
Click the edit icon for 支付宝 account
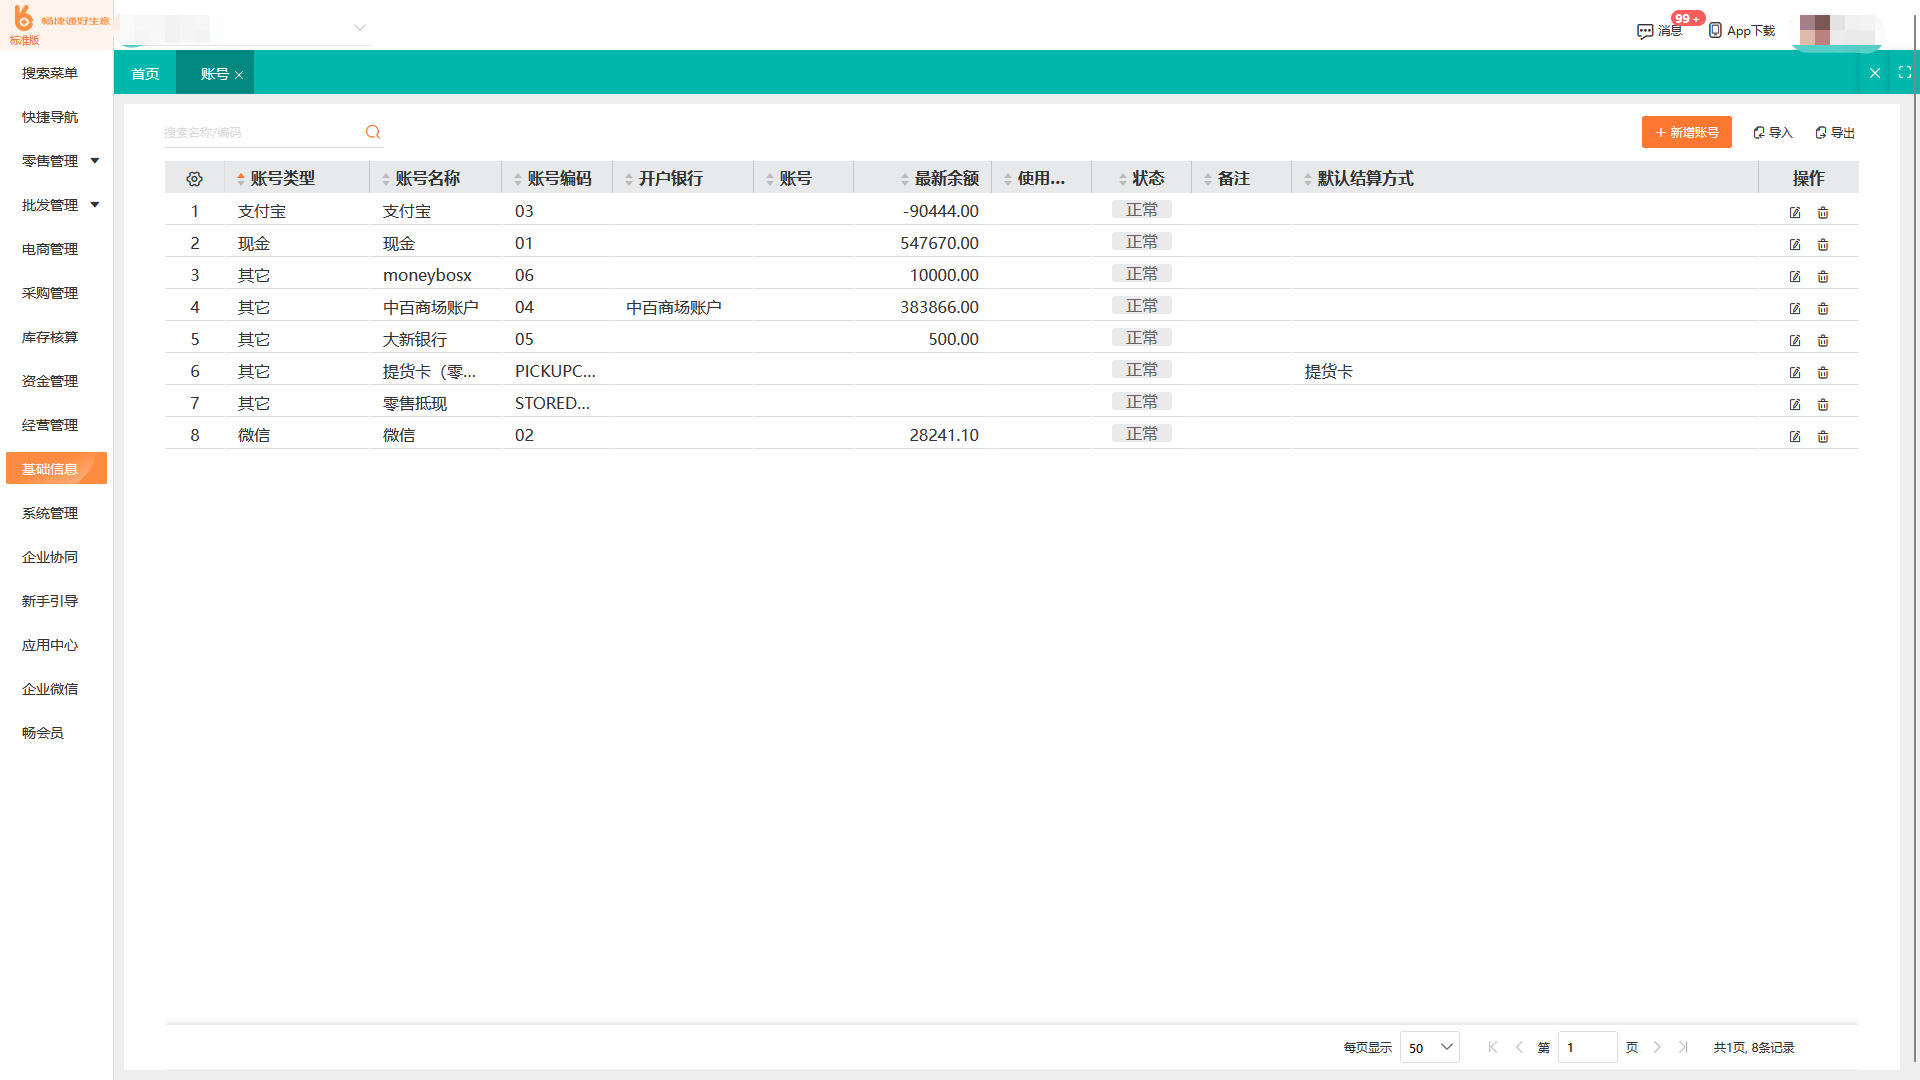click(x=1796, y=211)
